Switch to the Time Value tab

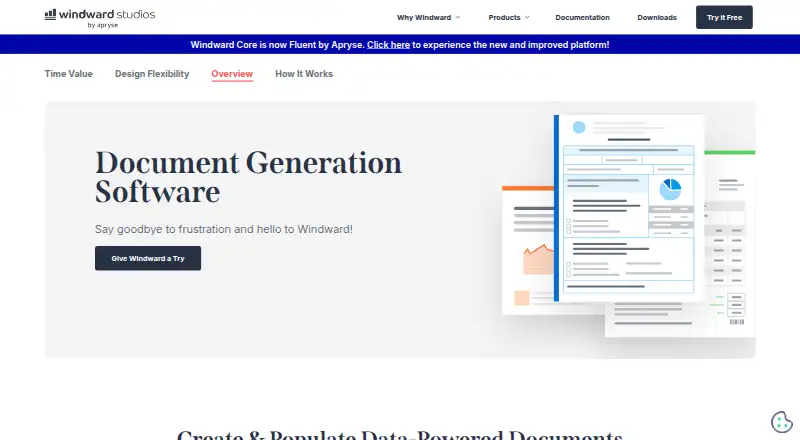click(68, 74)
